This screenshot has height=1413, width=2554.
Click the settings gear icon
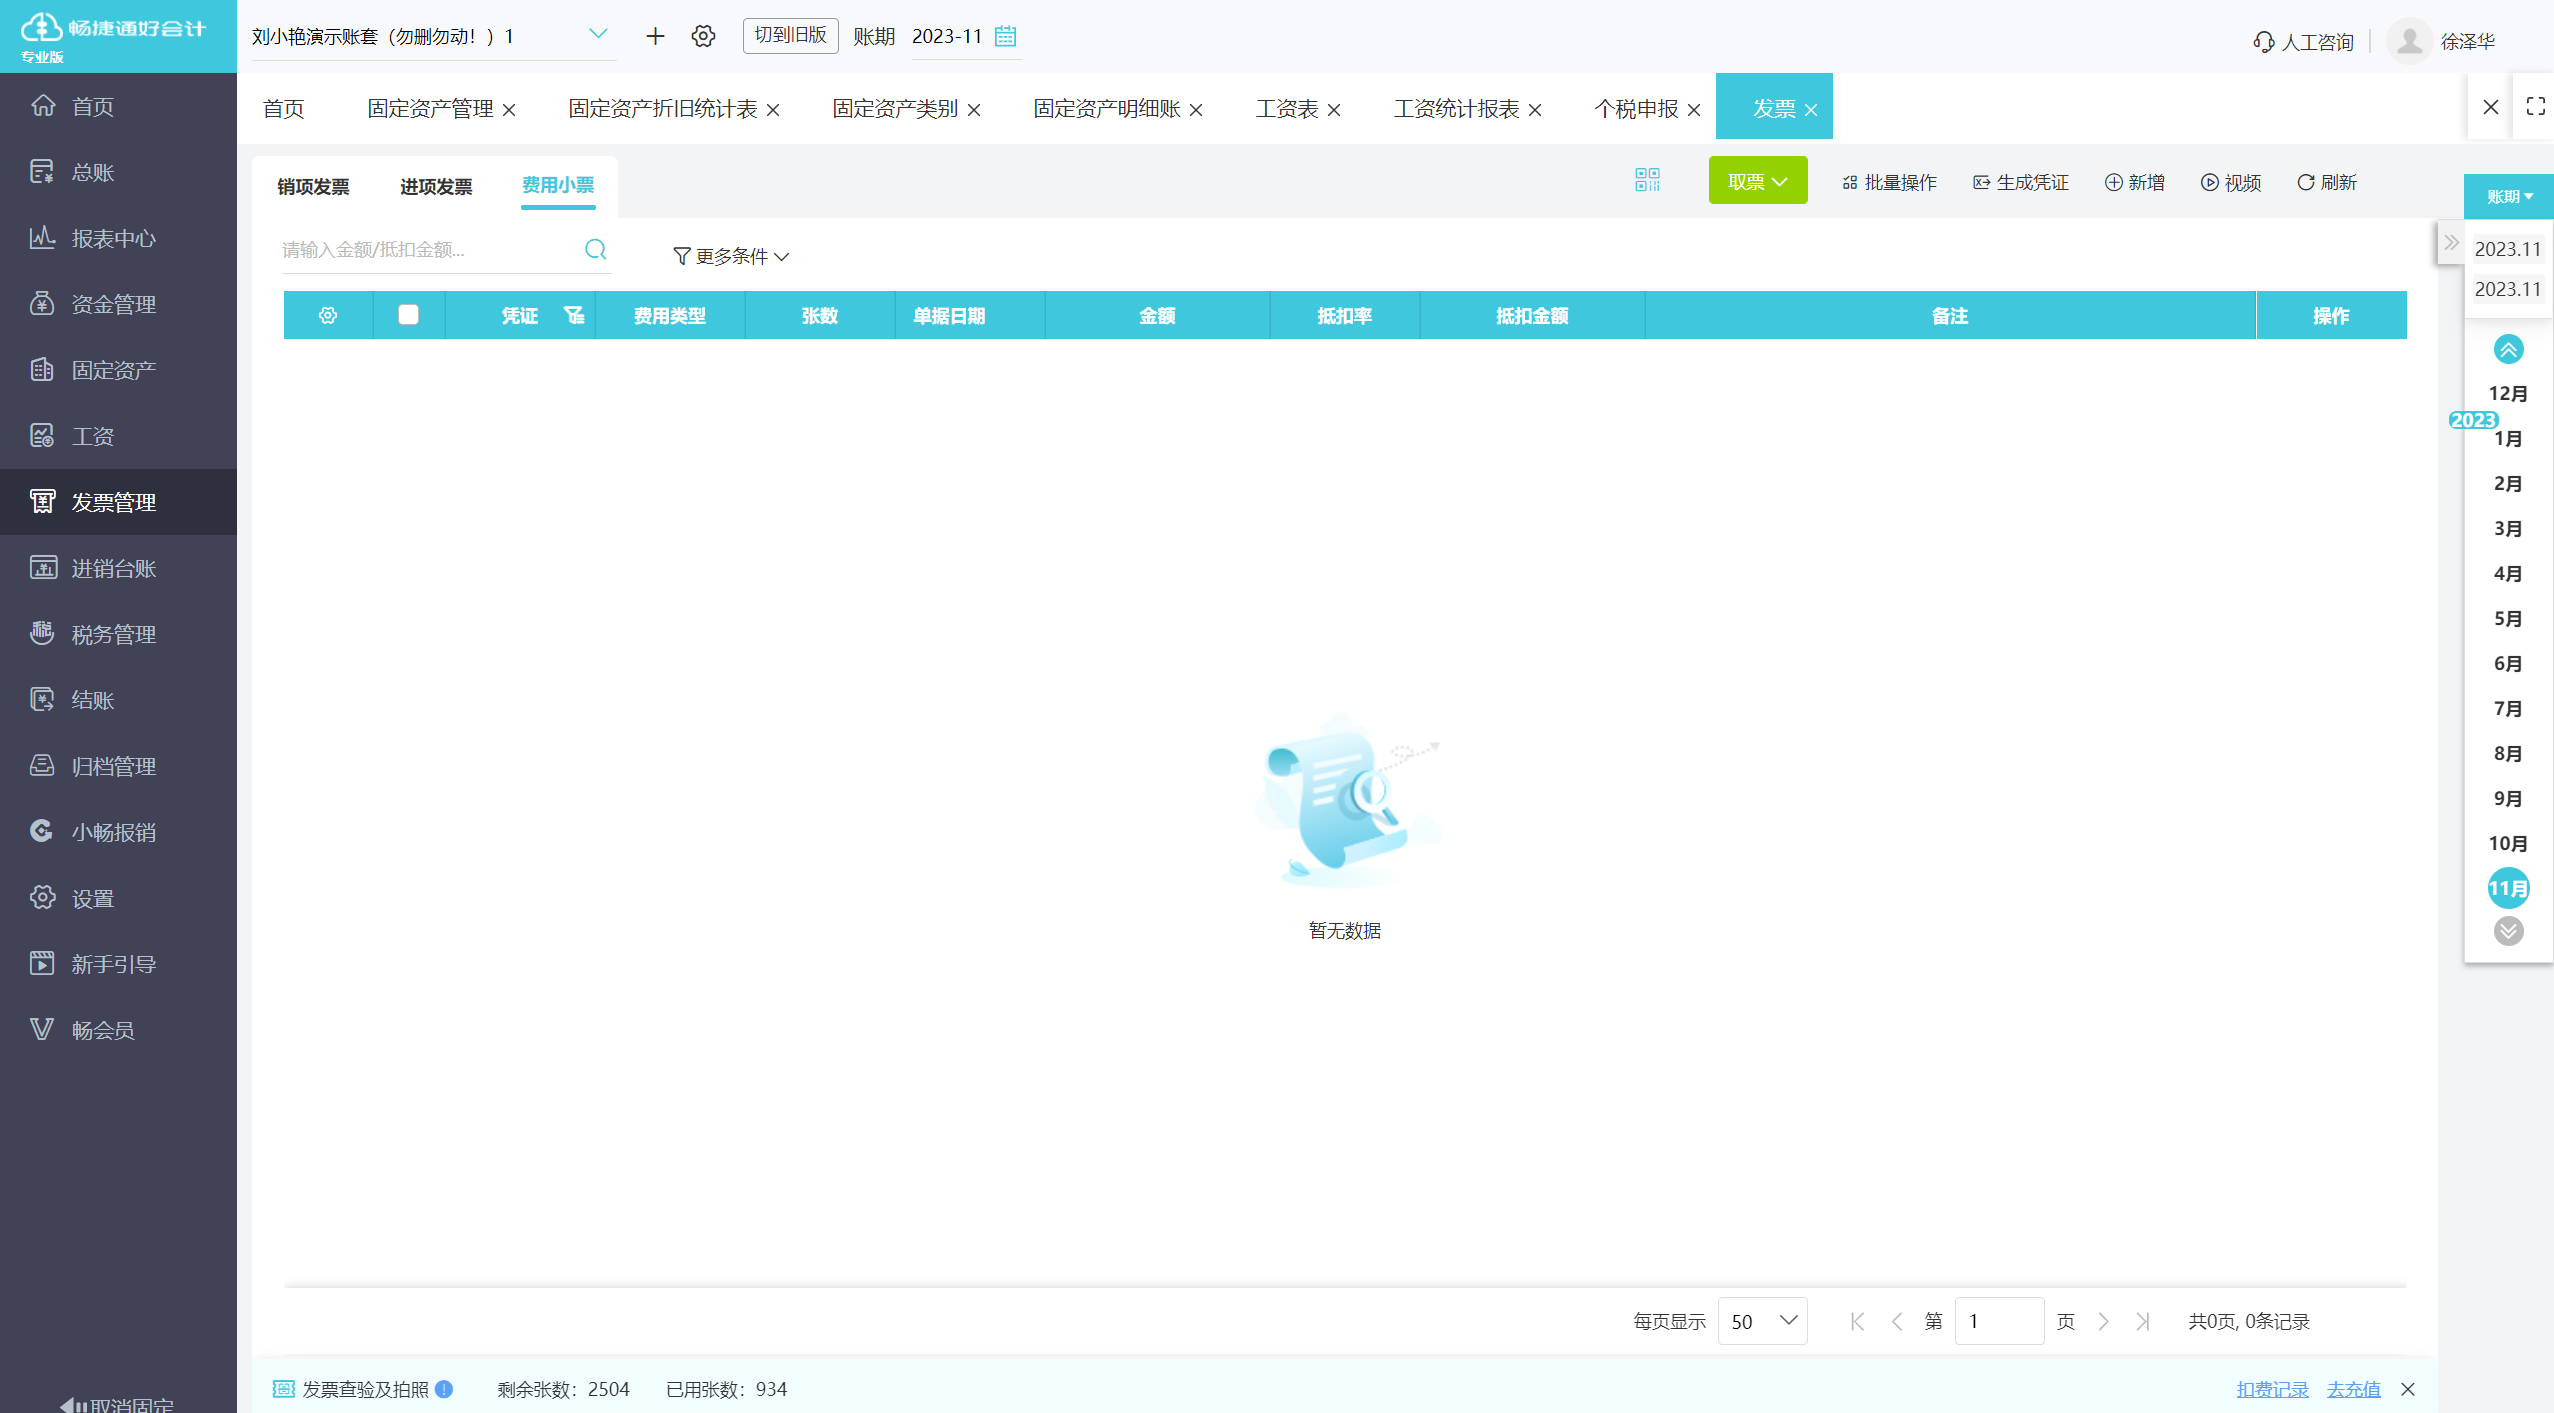click(x=705, y=35)
